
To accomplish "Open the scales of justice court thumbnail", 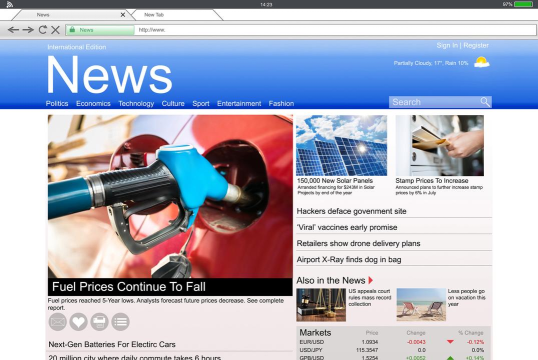I will [321, 305].
